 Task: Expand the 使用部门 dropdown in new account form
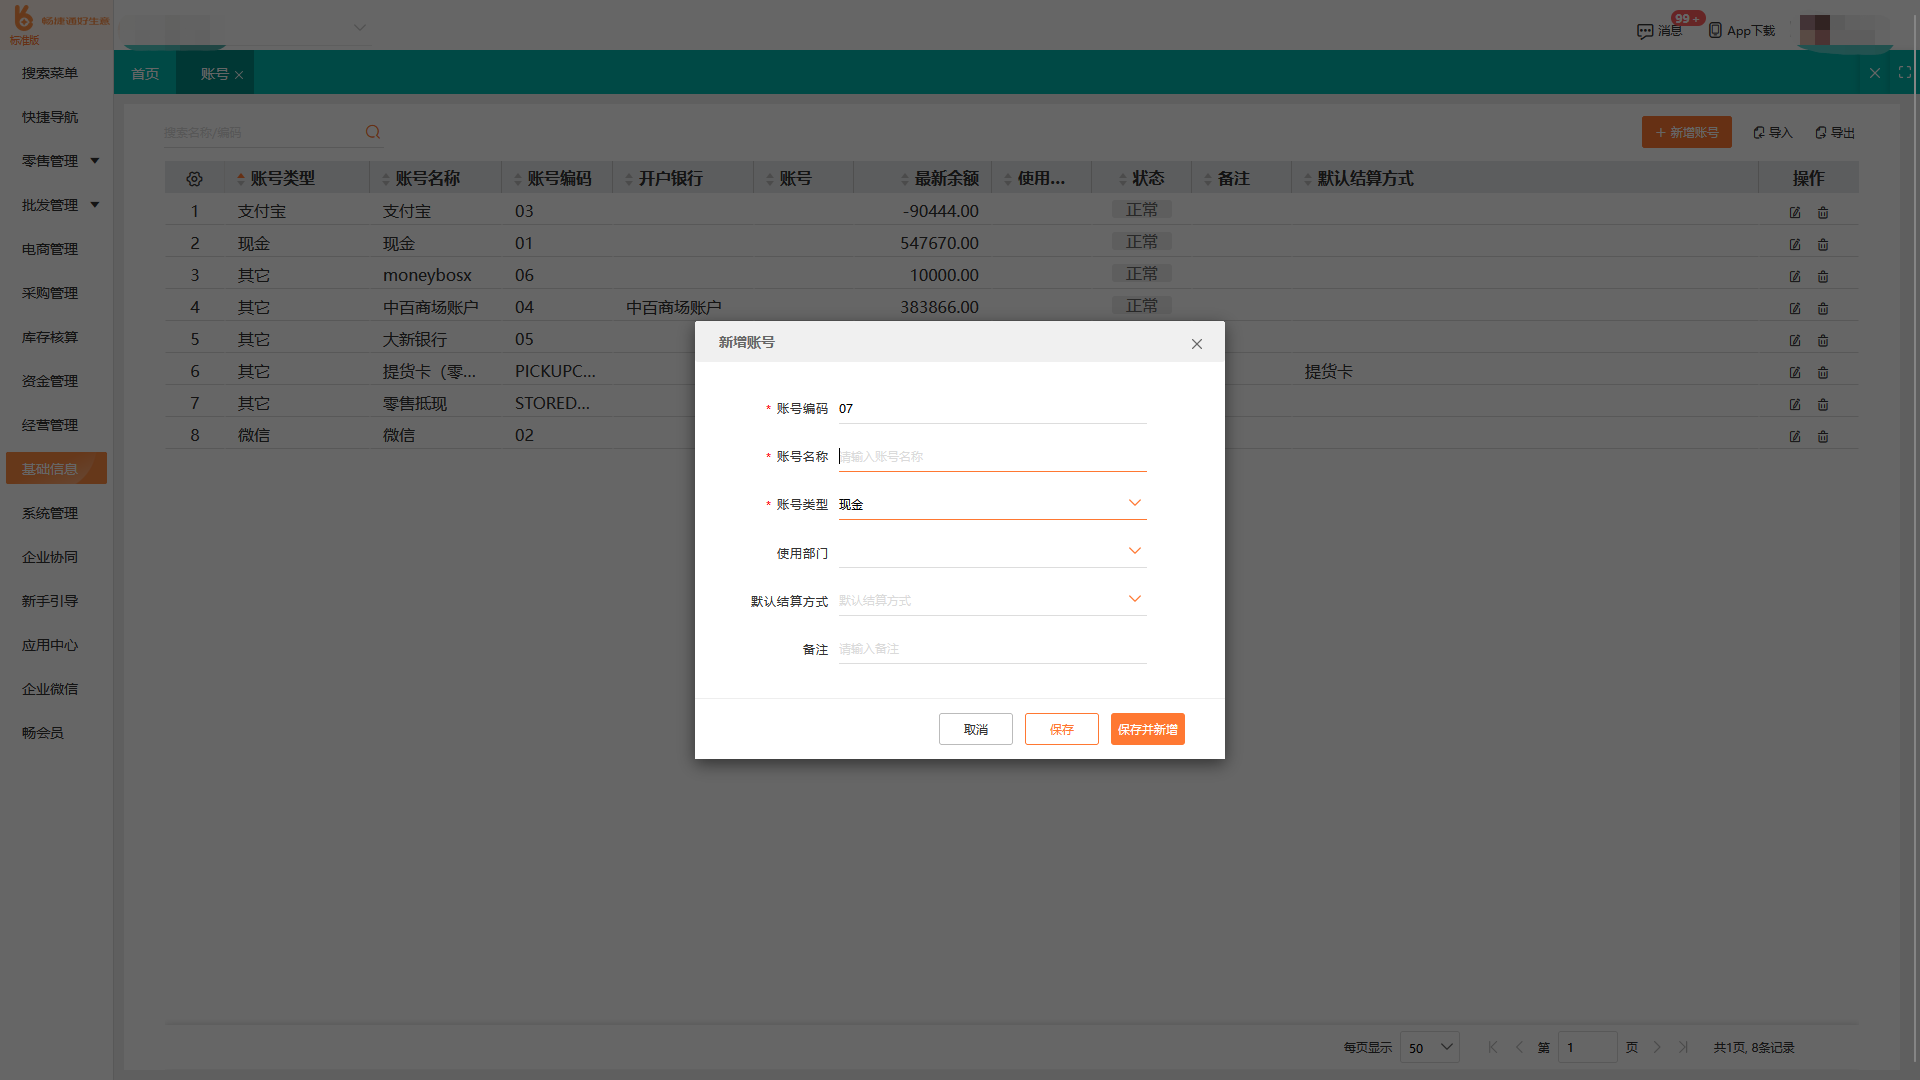(1134, 551)
